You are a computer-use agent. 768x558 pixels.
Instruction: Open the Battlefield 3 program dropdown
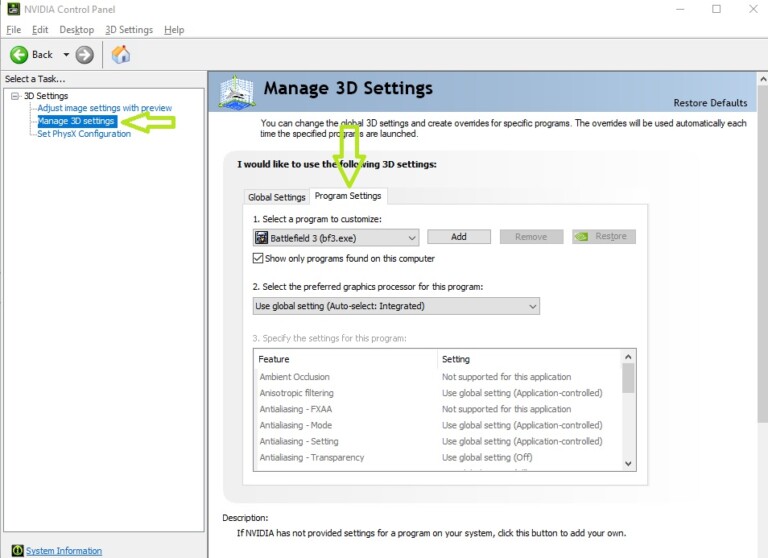coord(336,238)
